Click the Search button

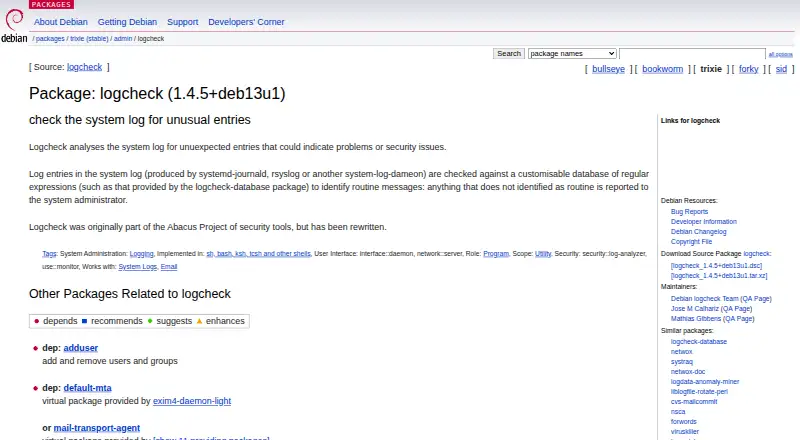pyautogui.click(x=509, y=54)
